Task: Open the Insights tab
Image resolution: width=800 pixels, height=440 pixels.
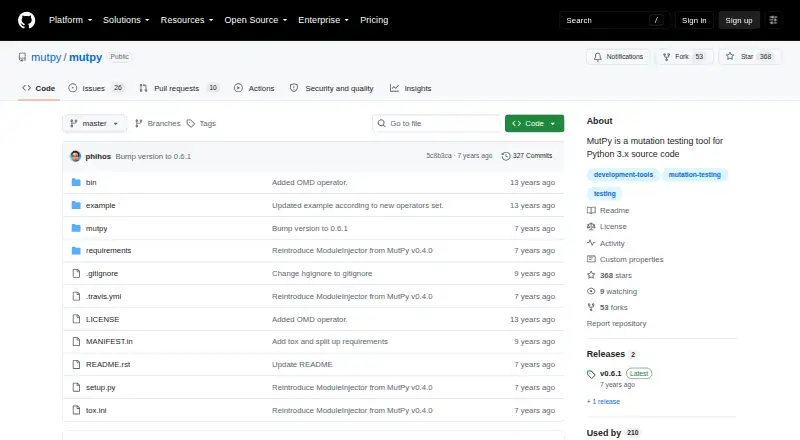Action: point(411,88)
